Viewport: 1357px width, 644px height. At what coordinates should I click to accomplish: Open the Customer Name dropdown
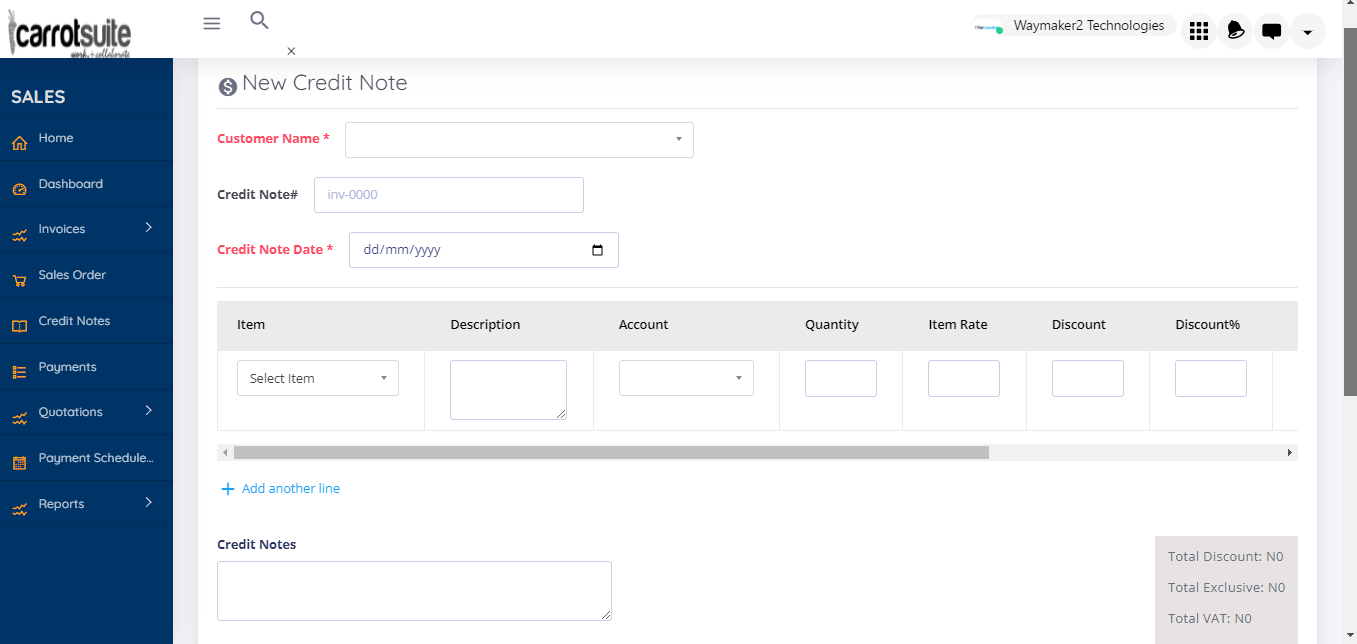(519, 140)
